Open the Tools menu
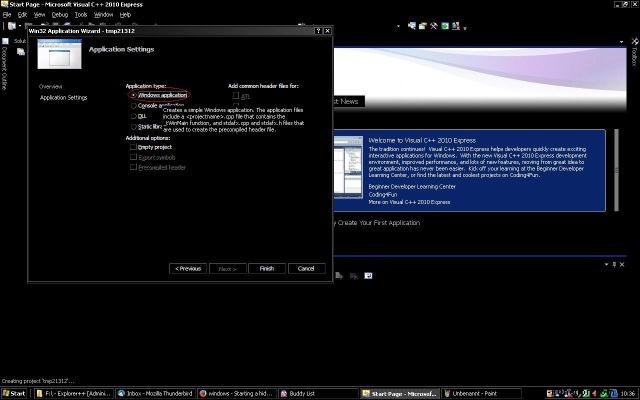Viewport: 640px width, 400px height. (x=81, y=15)
